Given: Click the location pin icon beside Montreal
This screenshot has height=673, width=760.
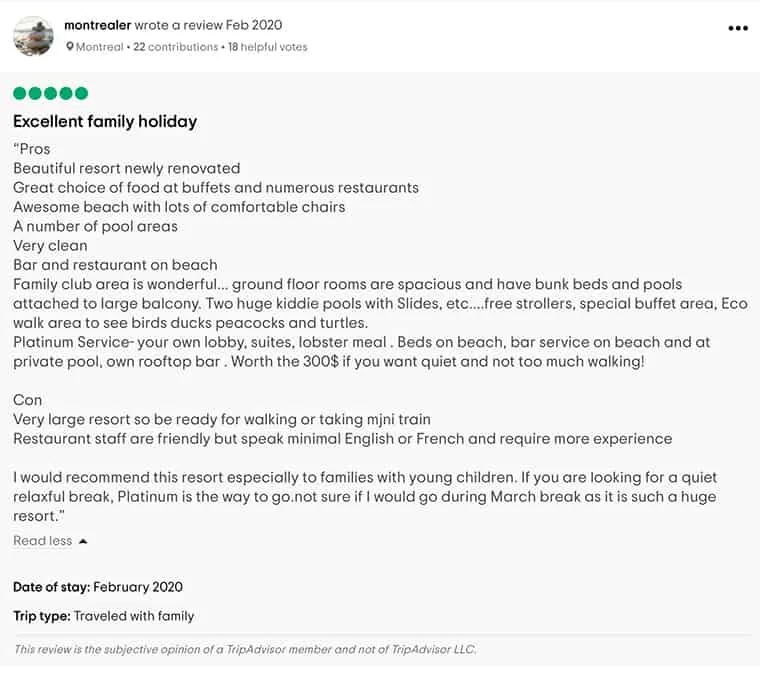Looking at the screenshot, I should tap(70, 47).
